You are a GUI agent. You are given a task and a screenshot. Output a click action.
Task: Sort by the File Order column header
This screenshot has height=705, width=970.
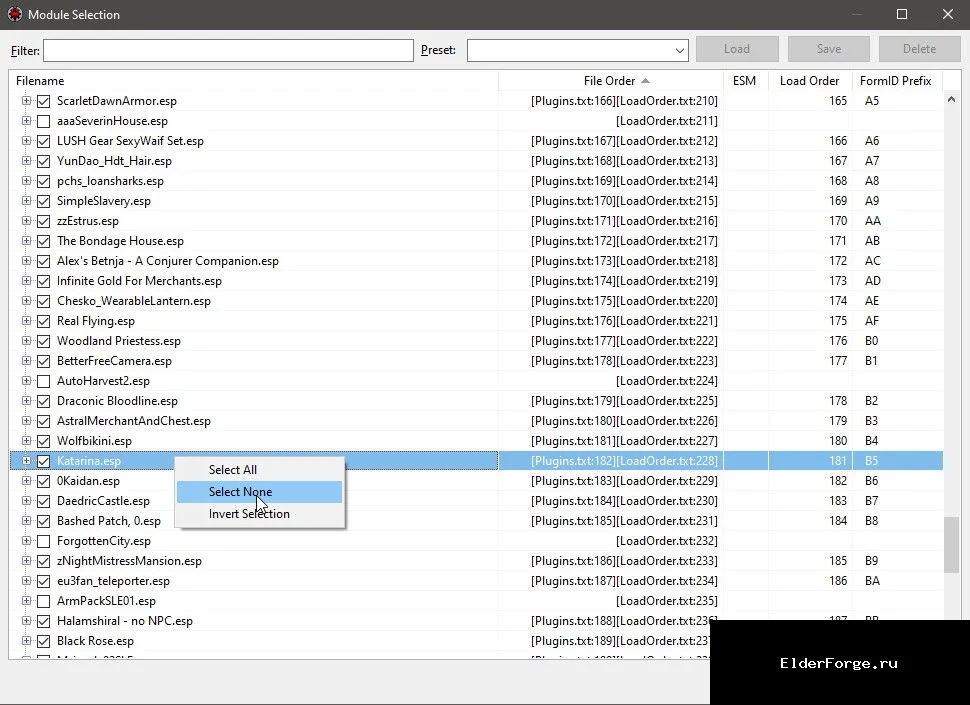609,81
